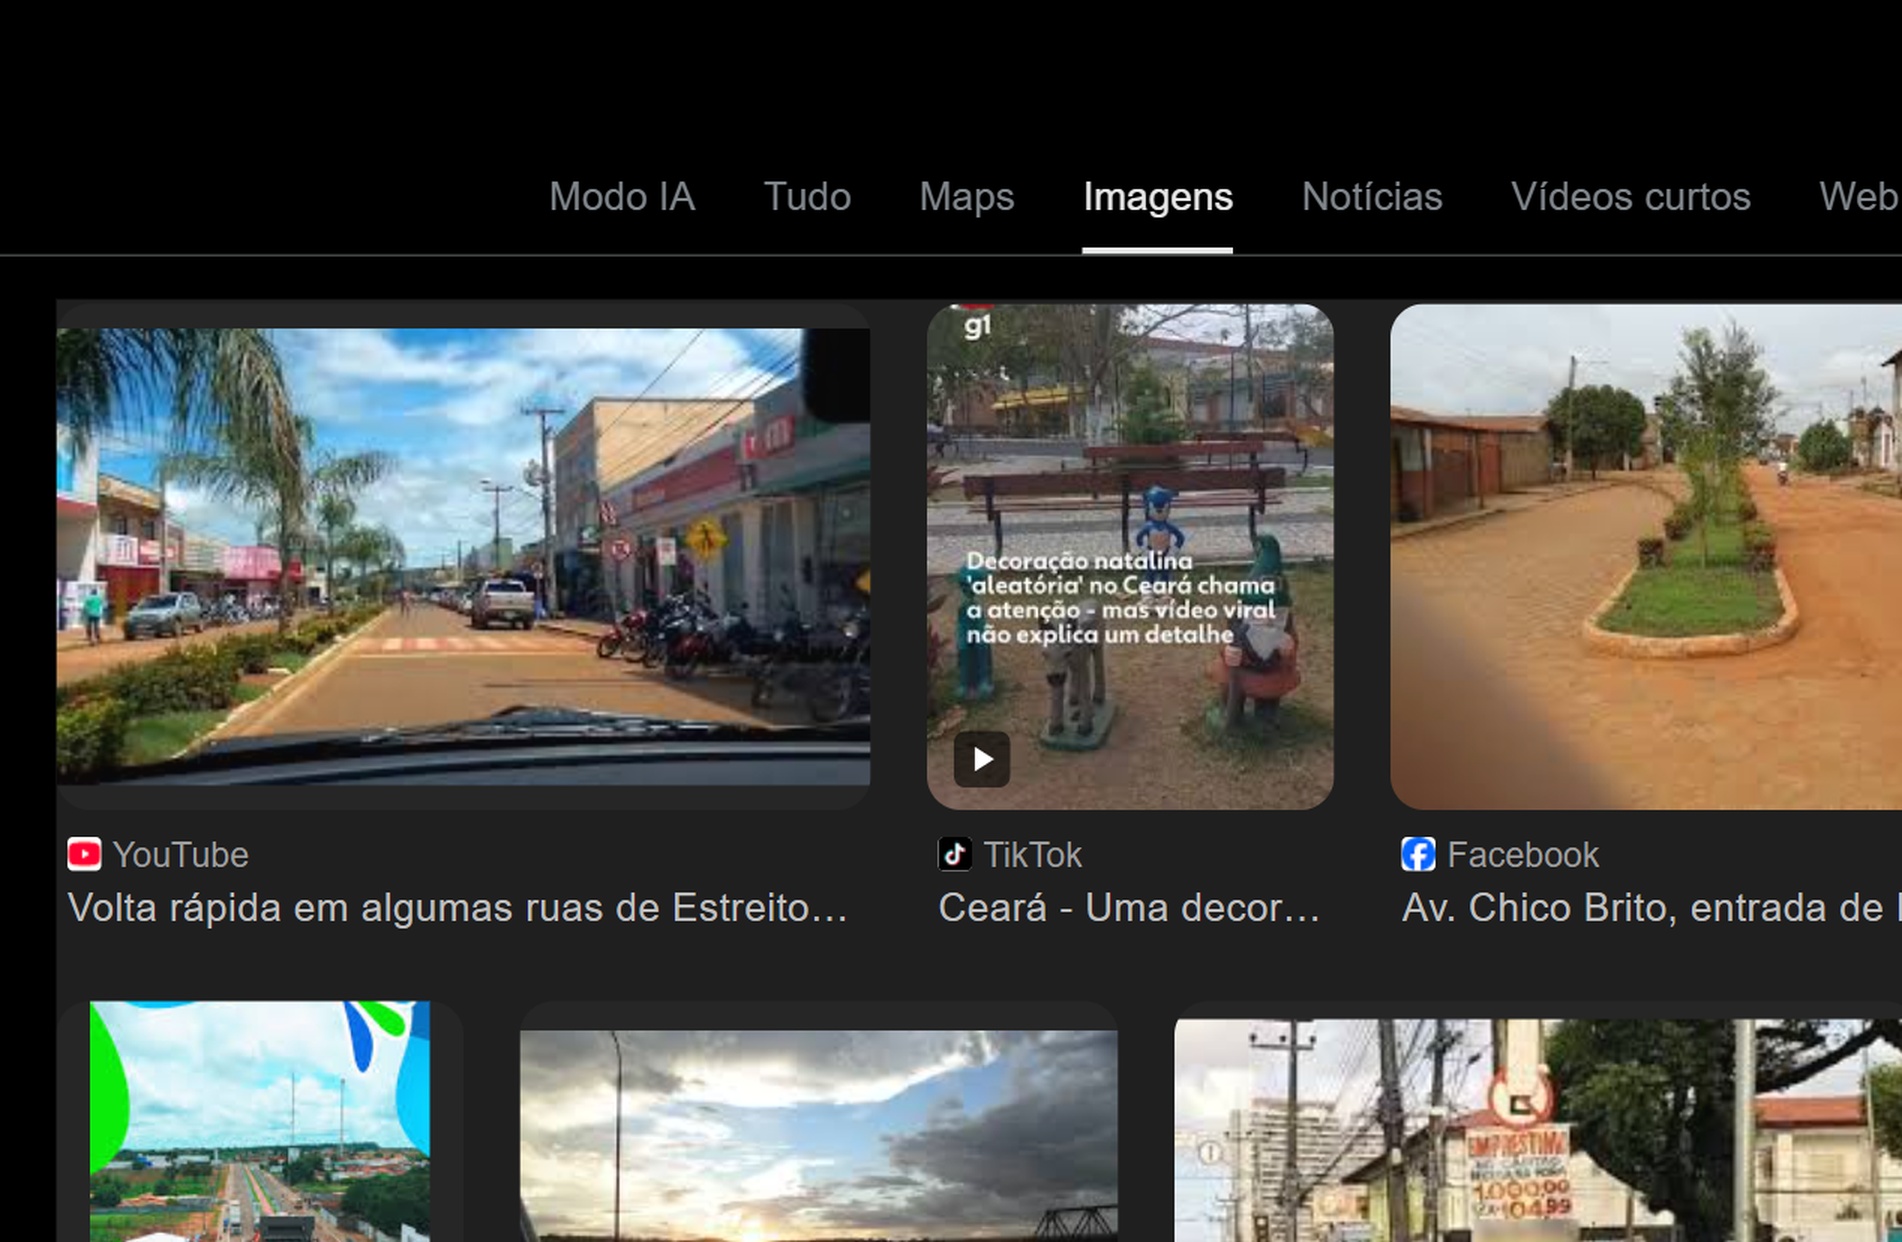Click 'Ceará - Uma decor...' result title
The height and width of the screenshot is (1242, 1902).
(x=1128, y=908)
